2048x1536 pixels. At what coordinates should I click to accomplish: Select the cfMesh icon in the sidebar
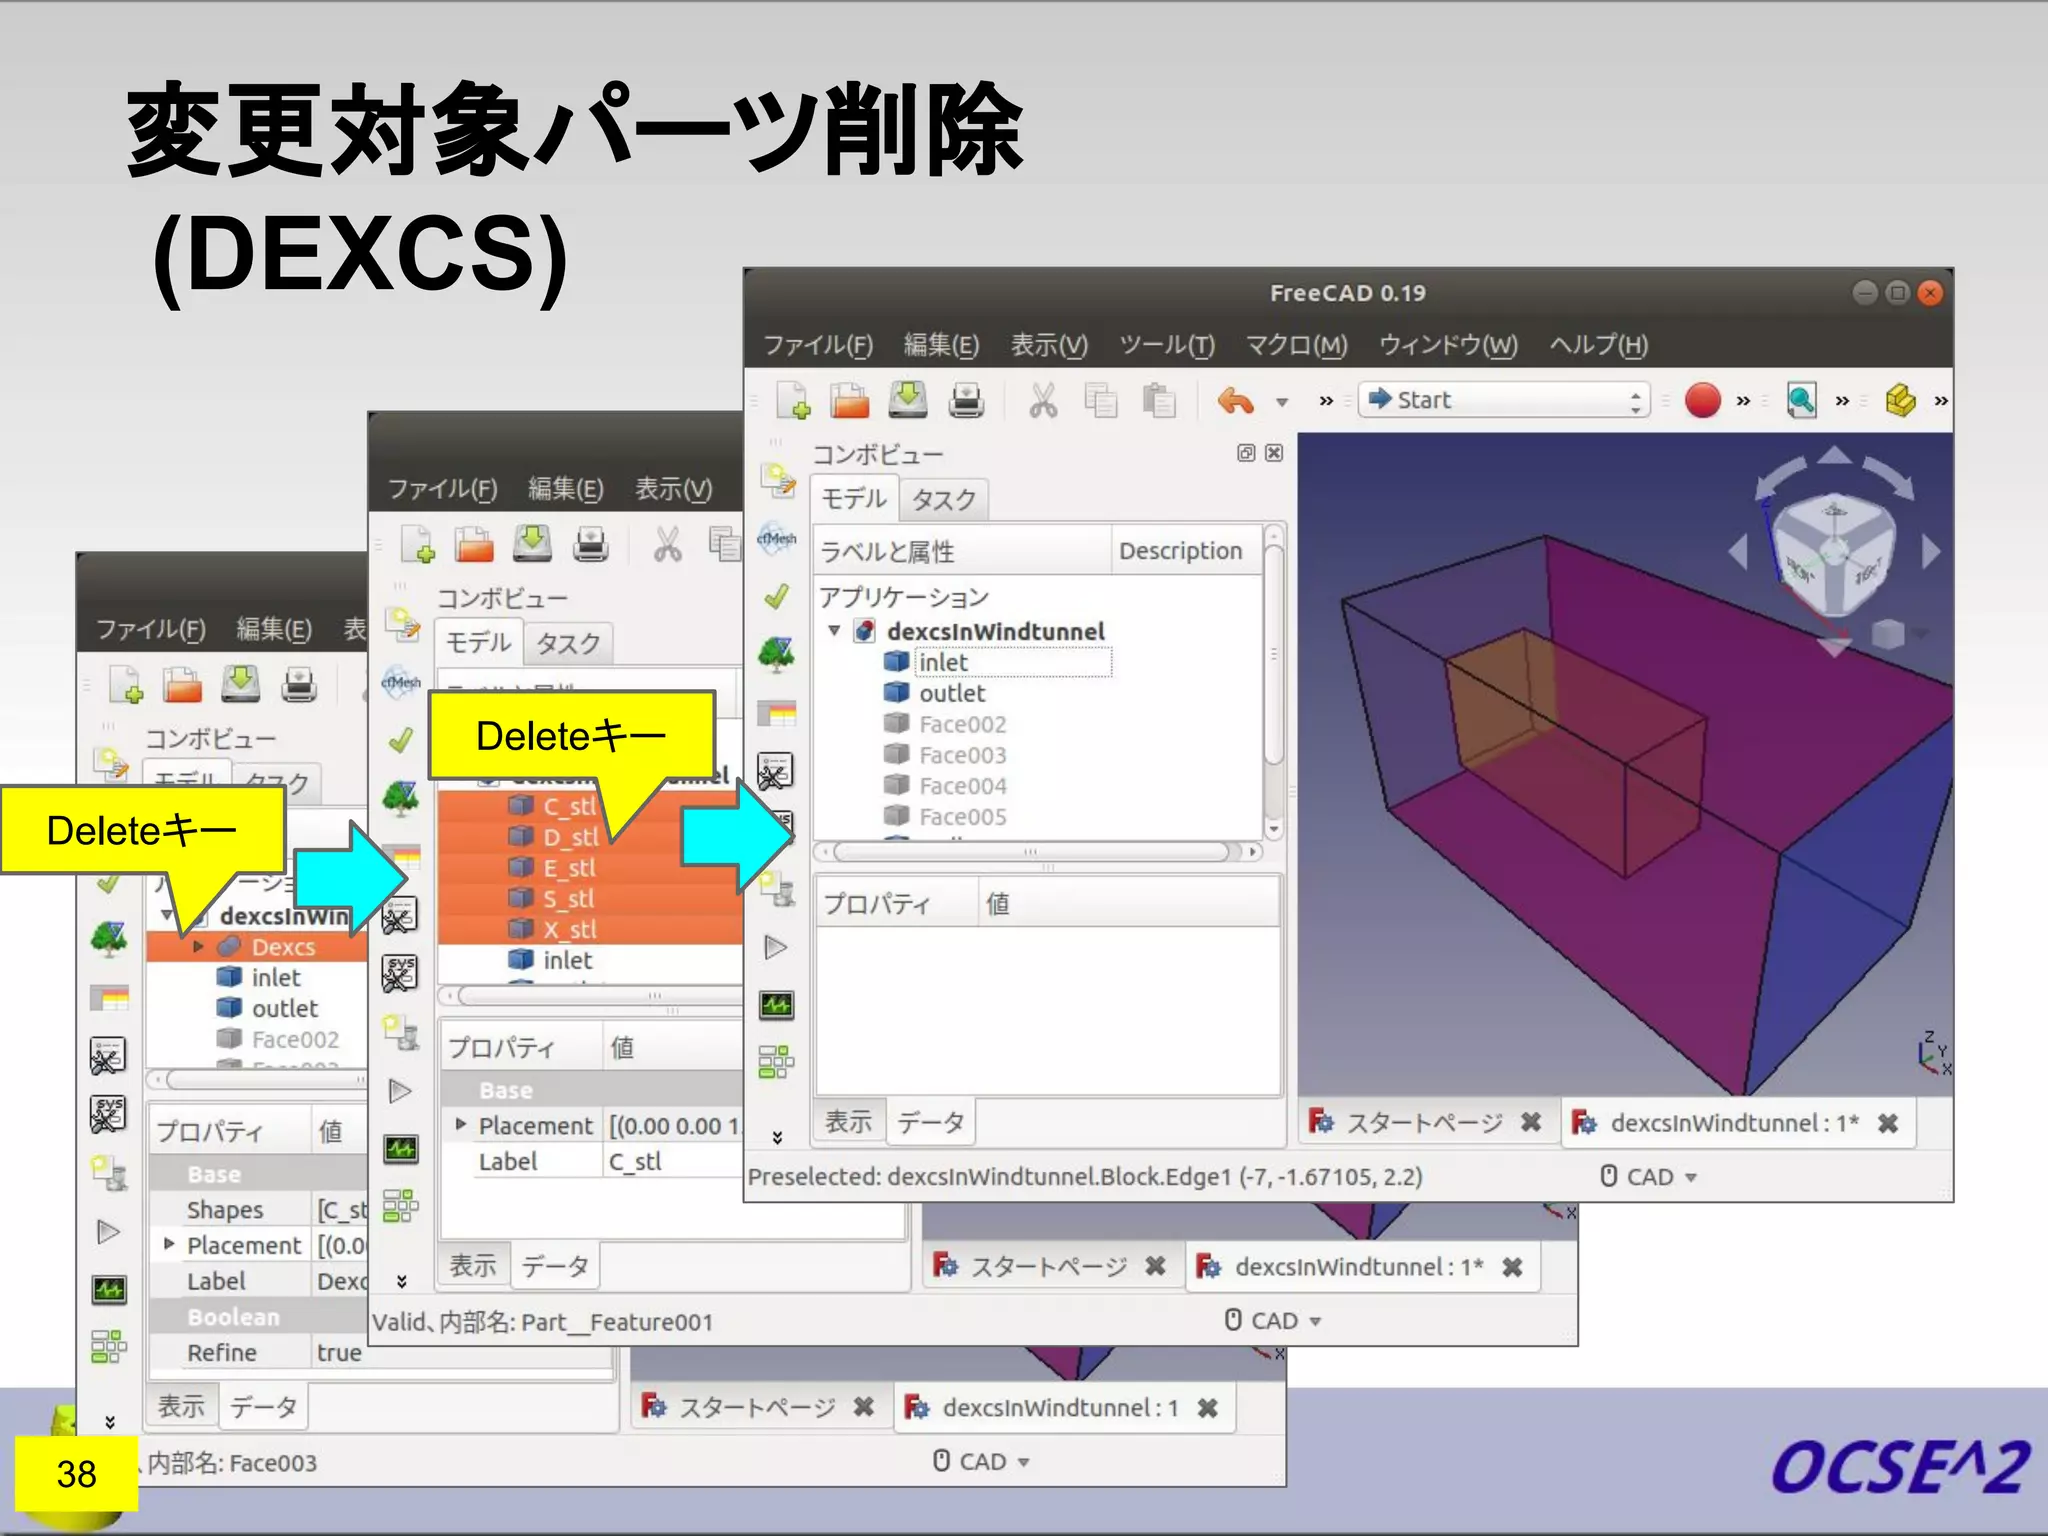click(776, 540)
